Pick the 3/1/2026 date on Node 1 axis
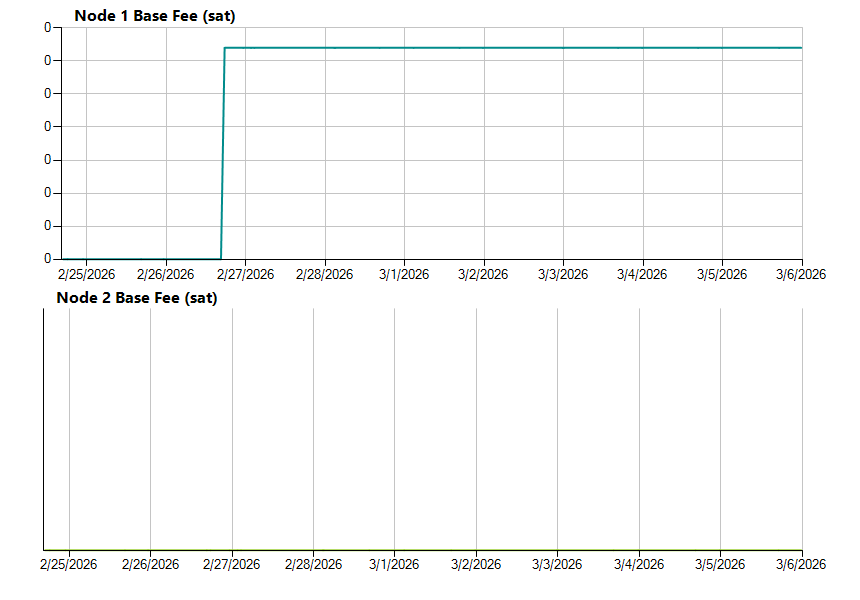This screenshot has height=600, width=860. [404, 274]
